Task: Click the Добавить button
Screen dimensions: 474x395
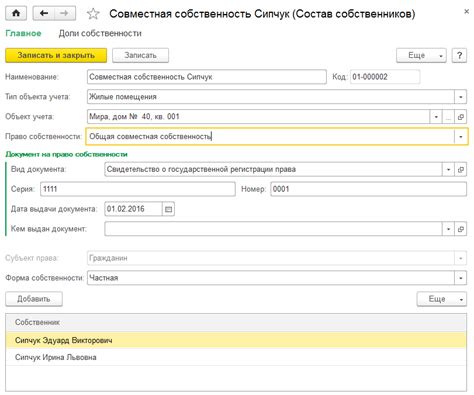Action: pos(34,299)
